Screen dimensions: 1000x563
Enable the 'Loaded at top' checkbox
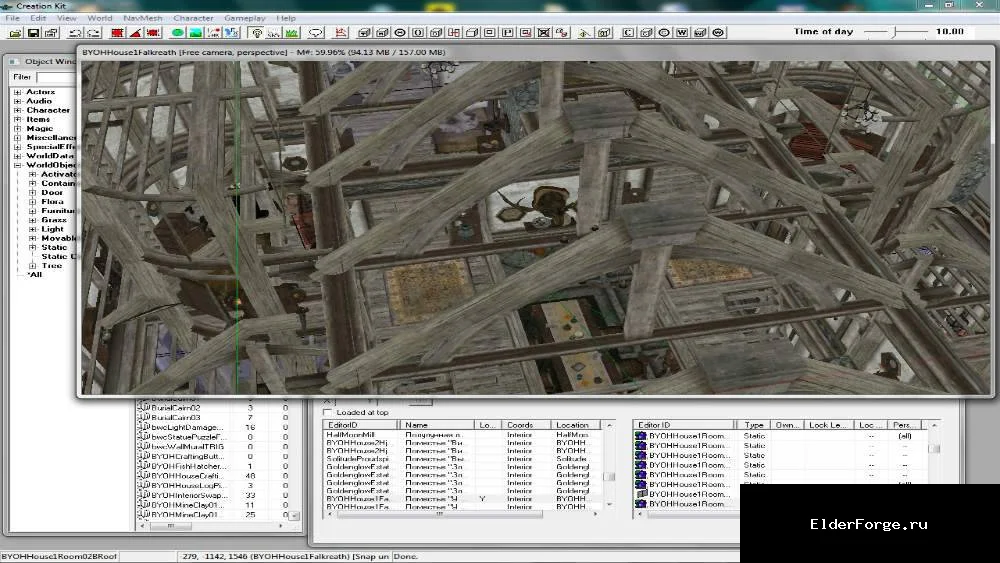click(328, 412)
